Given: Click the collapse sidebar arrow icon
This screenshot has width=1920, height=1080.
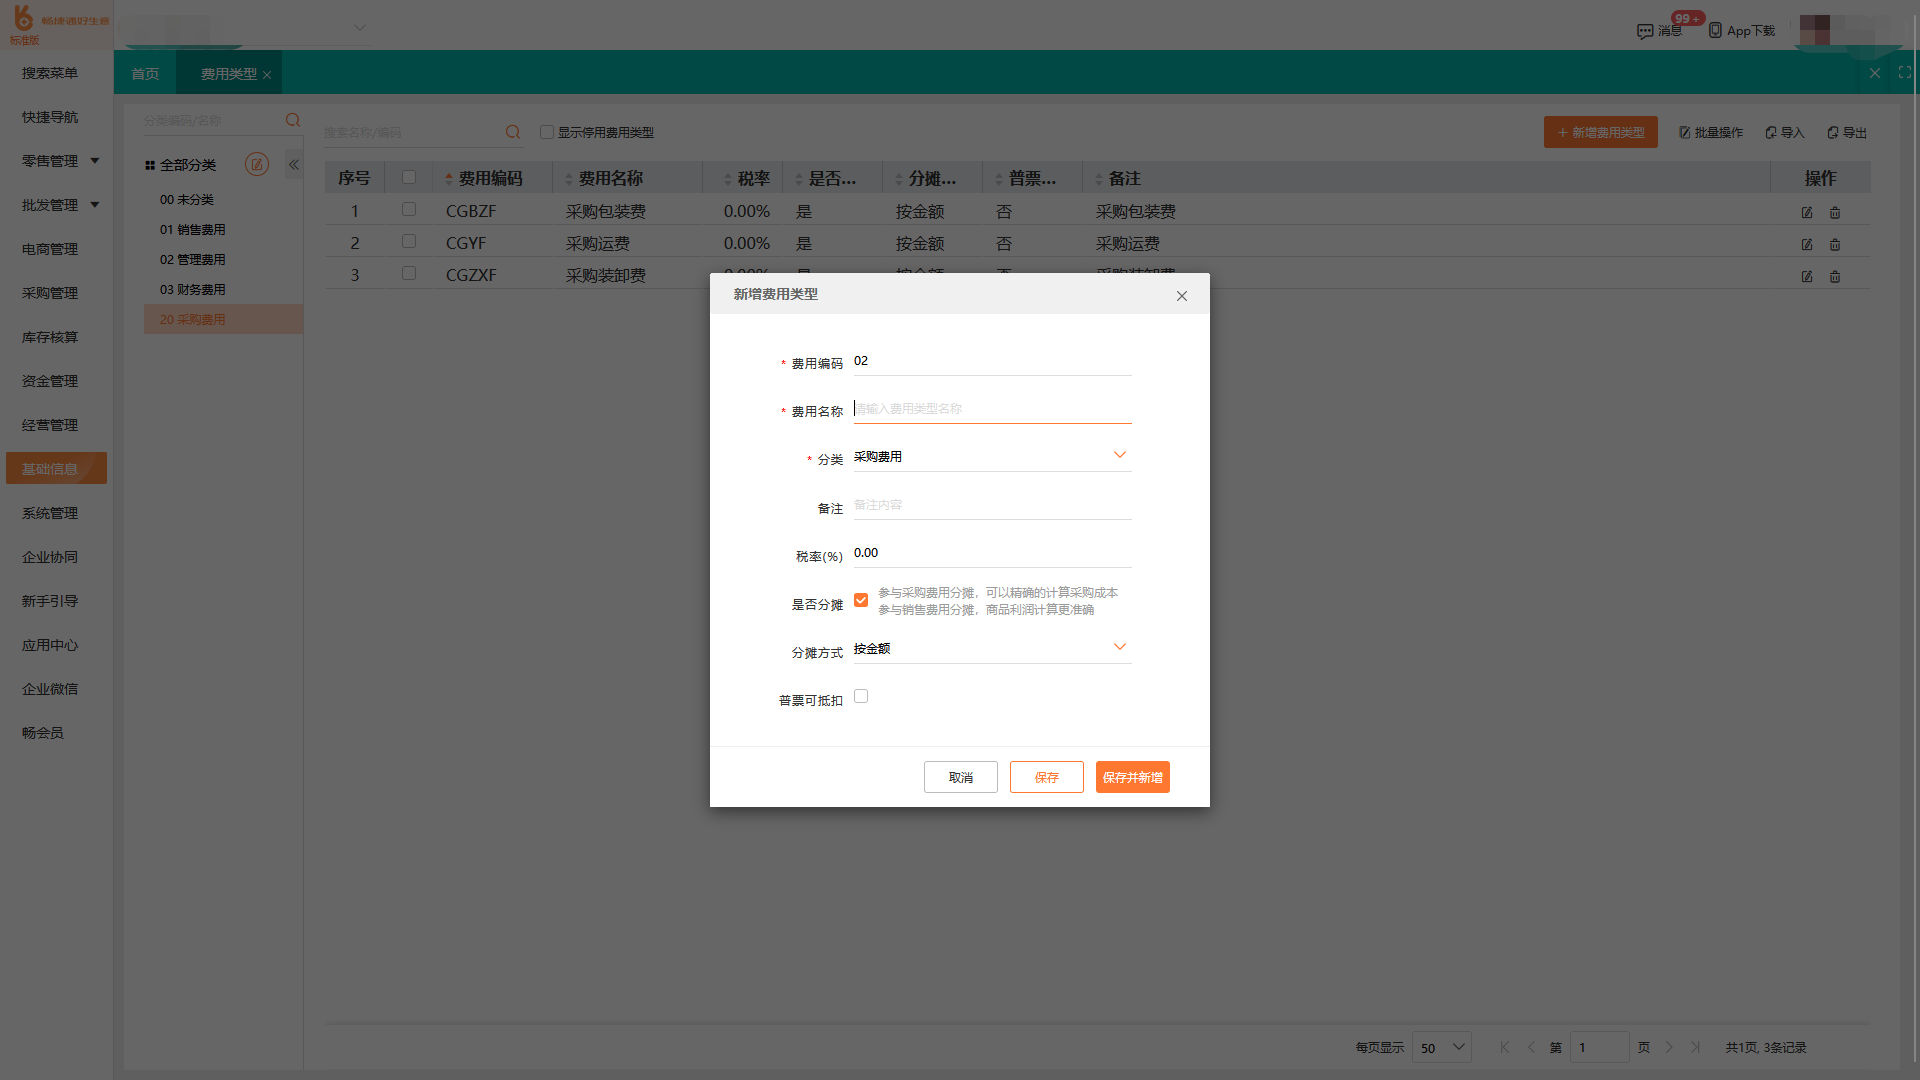Looking at the screenshot, I should 293,164.
